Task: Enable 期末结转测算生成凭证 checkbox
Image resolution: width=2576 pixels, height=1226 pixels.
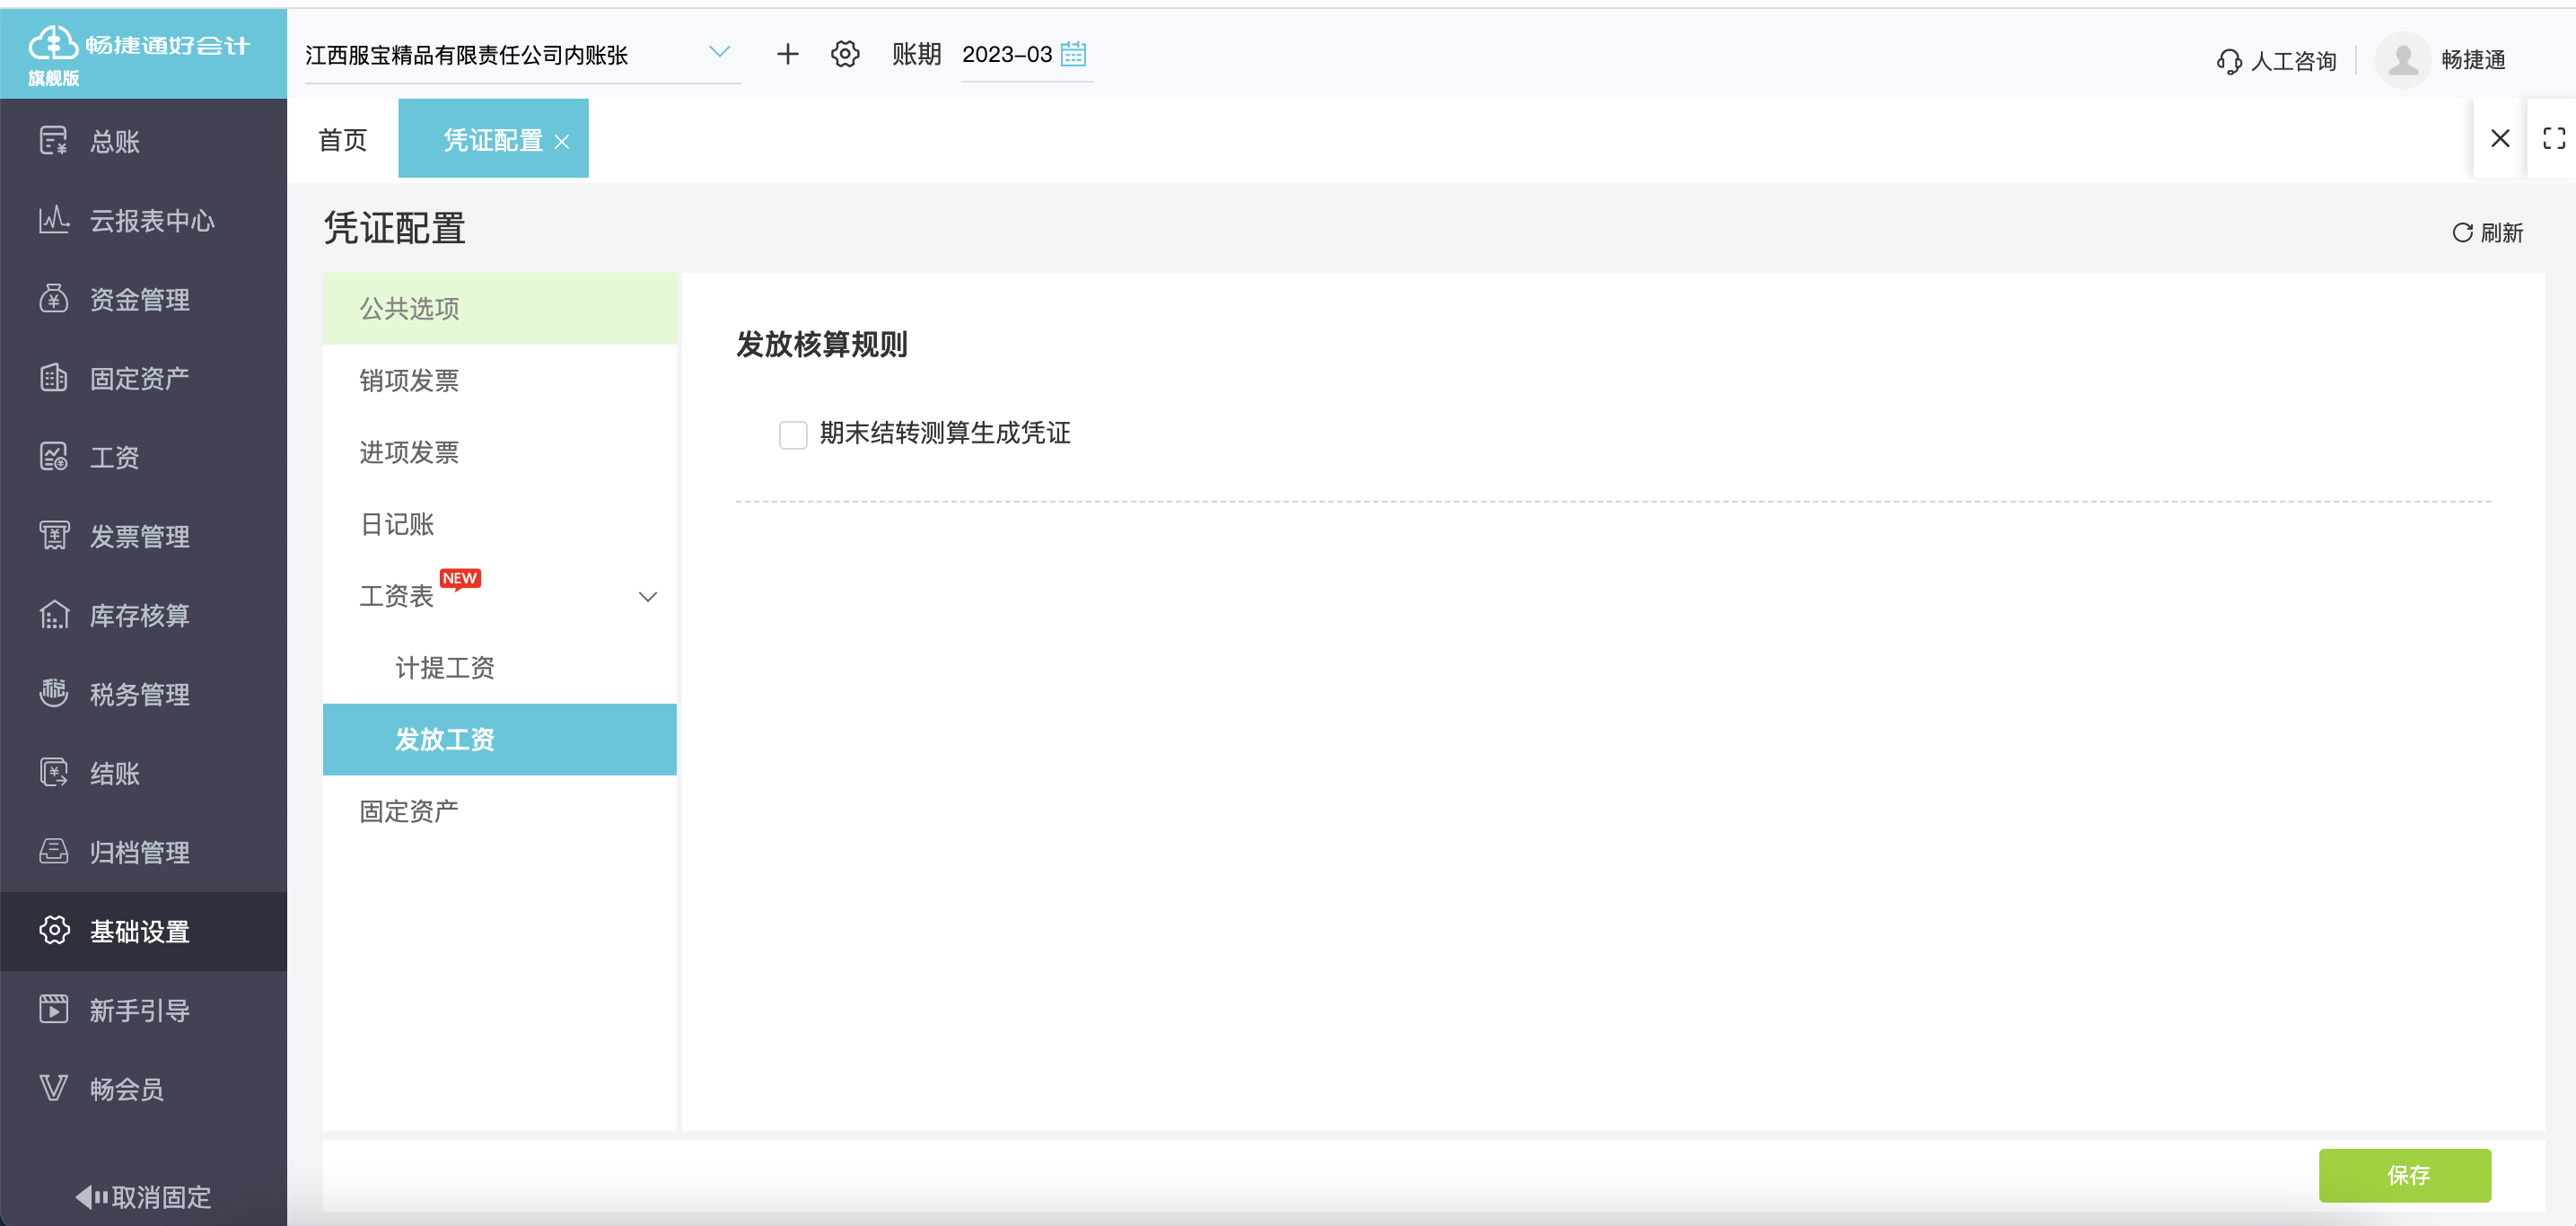Action: (x=789, y=433)
